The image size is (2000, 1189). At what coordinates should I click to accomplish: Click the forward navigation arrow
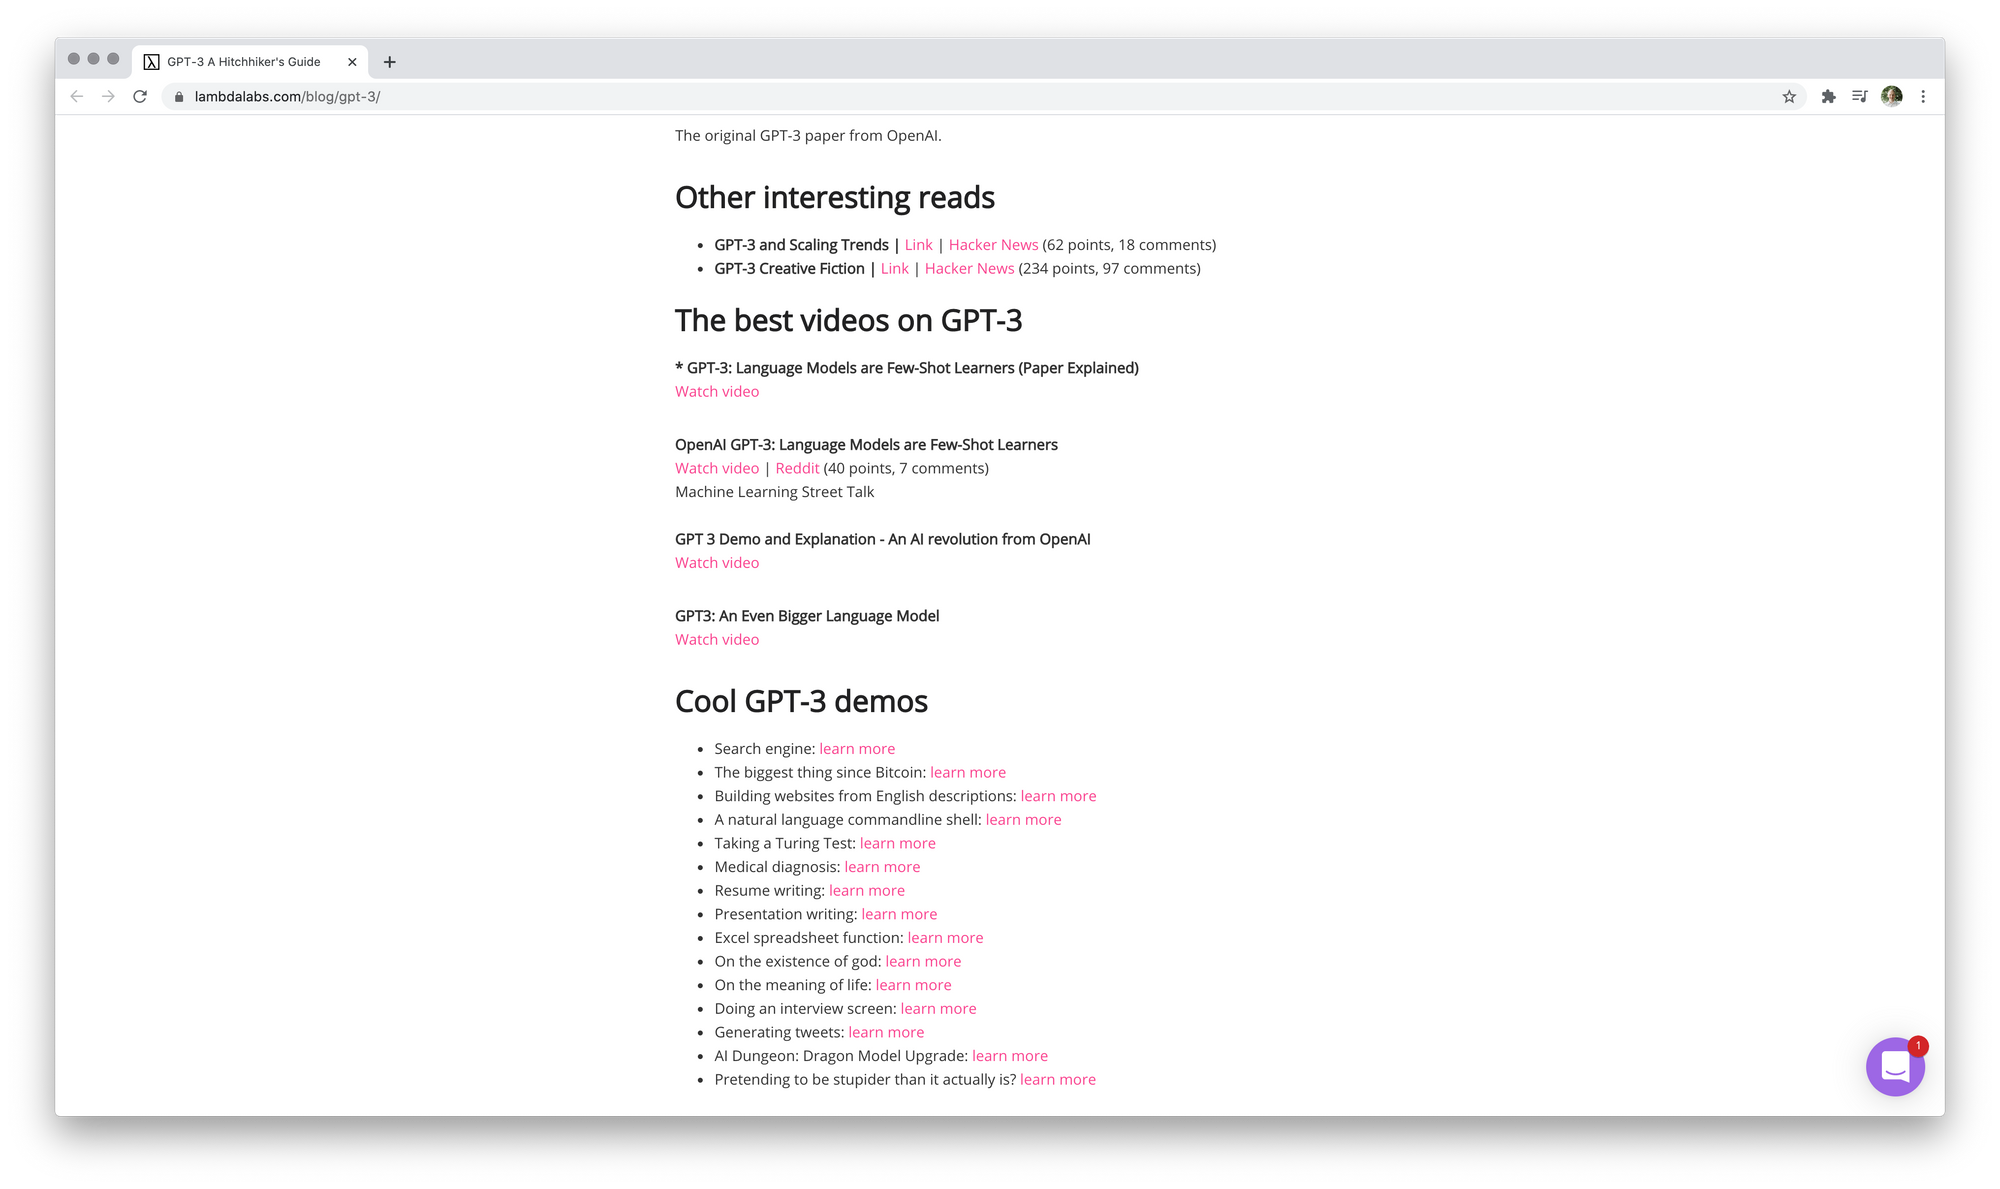tap(110, 95)
